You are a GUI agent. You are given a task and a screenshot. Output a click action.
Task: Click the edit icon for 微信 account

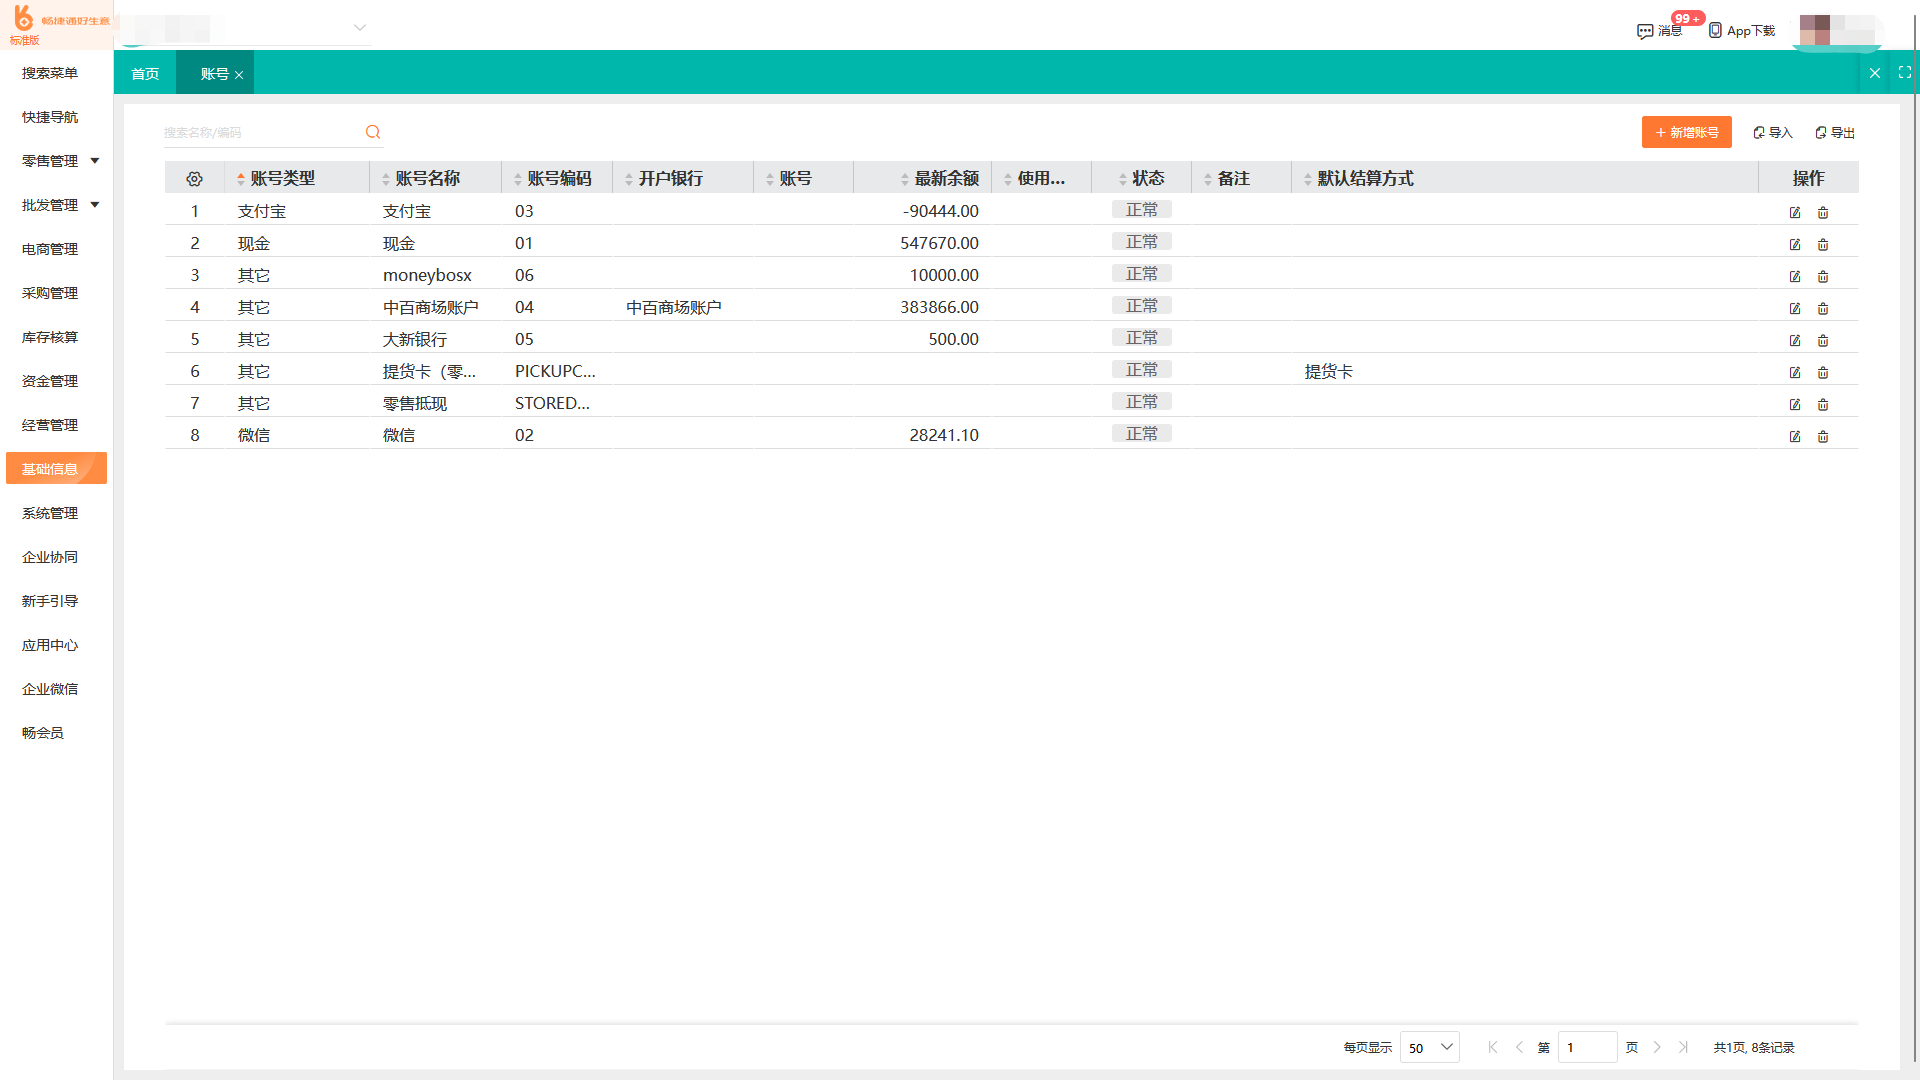coord(1795,434)
